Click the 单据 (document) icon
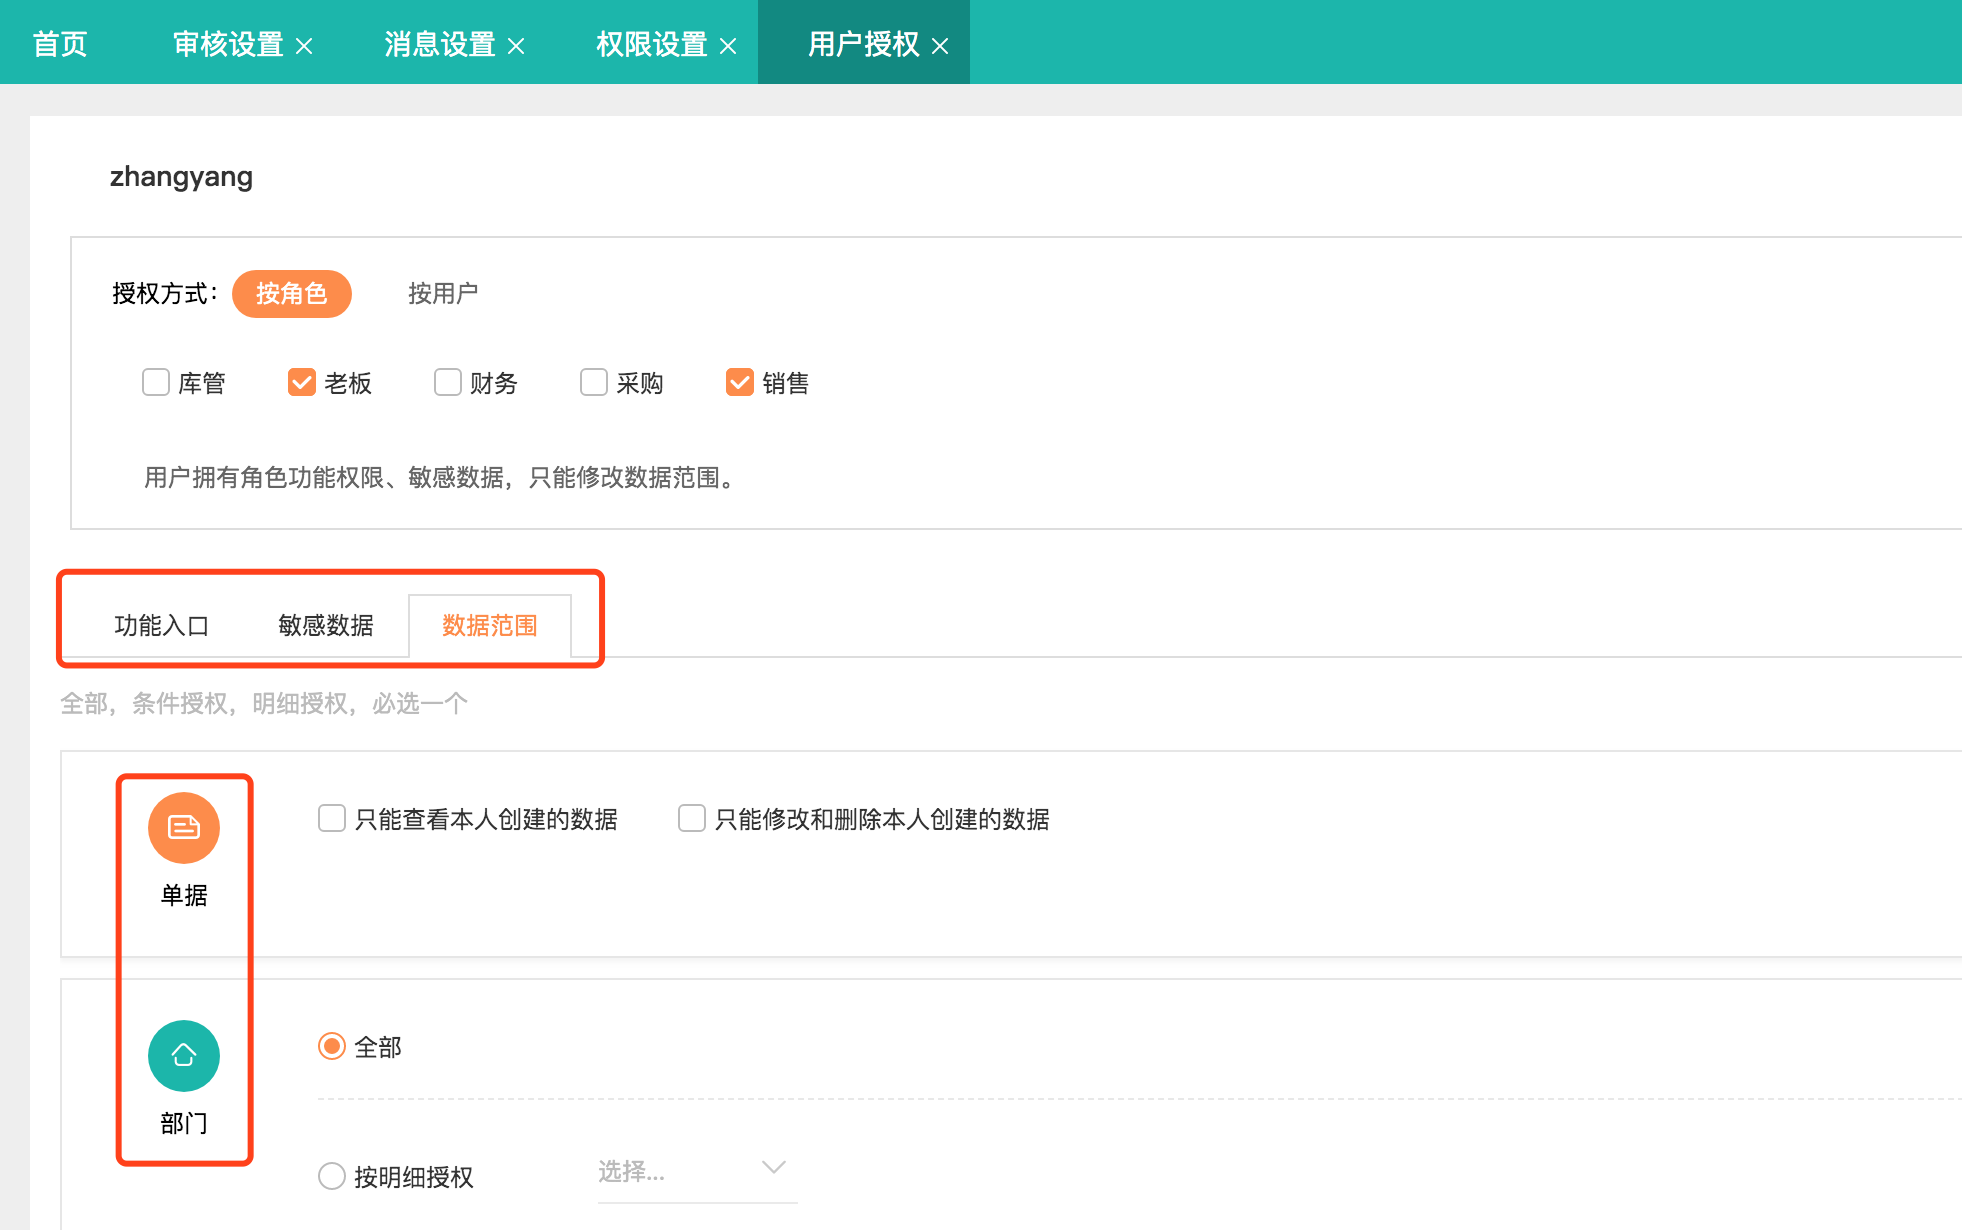This screenshot has width=1962, height=1230. [x=181, y=826]
